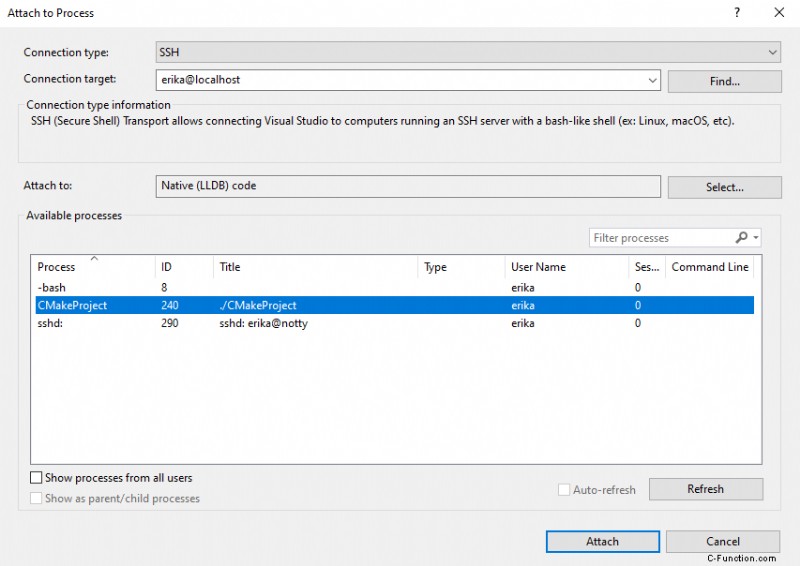This screenshot has width=800, height=566.
Task: Click the Title column header
Action: coord(230,267)
